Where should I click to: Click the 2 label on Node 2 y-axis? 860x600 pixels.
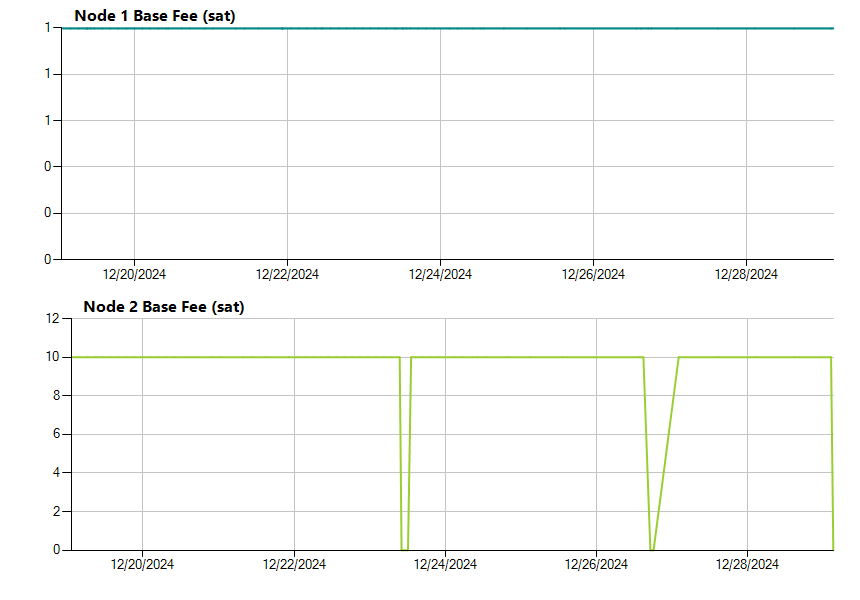pyautogui.click(x=57, y=511)
